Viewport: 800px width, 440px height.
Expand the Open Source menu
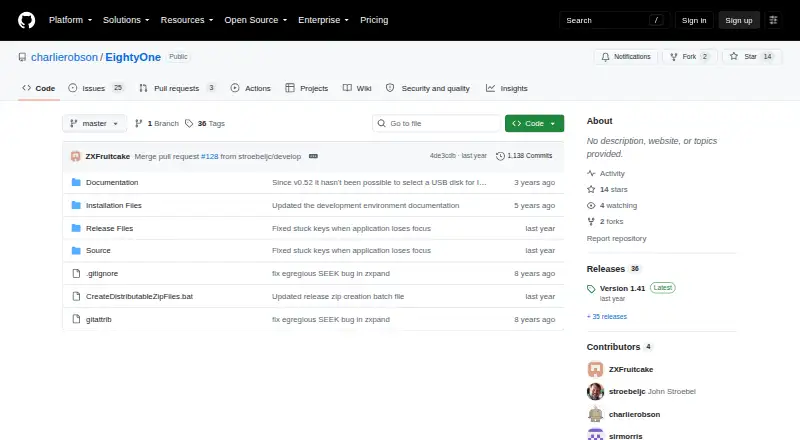click(x=256, y=20)
